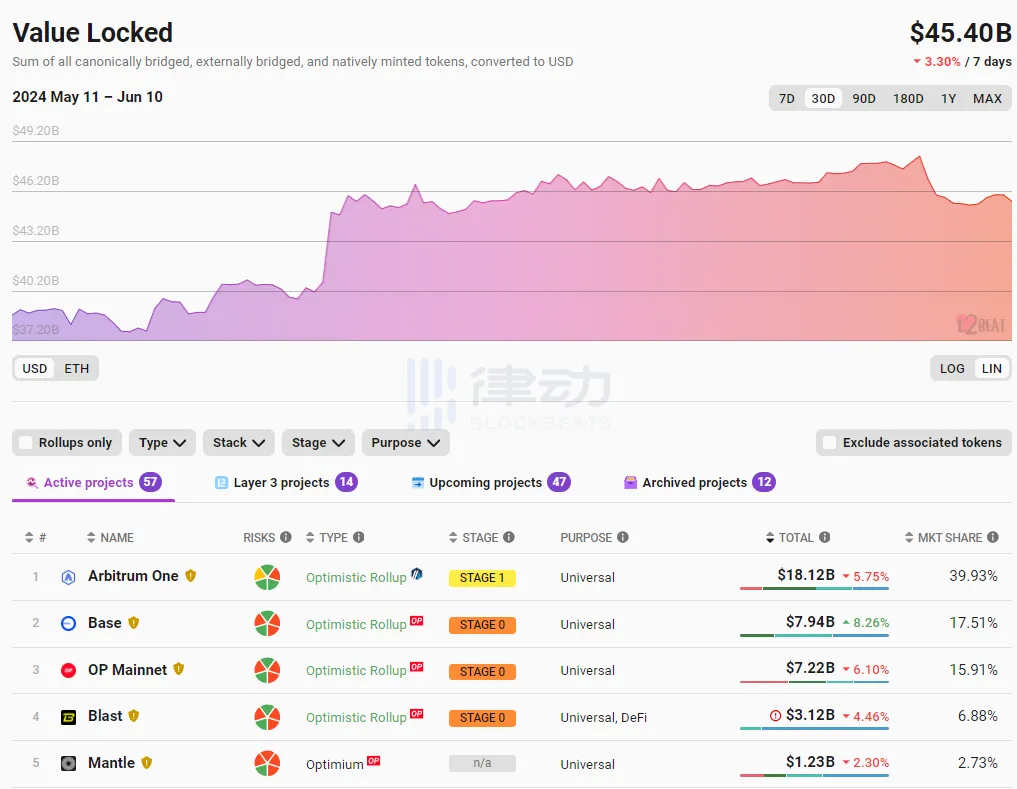Screen dimensions: 1017x789
Task: Click the OP Mainnet logo icon
Action: pos(69,670)
